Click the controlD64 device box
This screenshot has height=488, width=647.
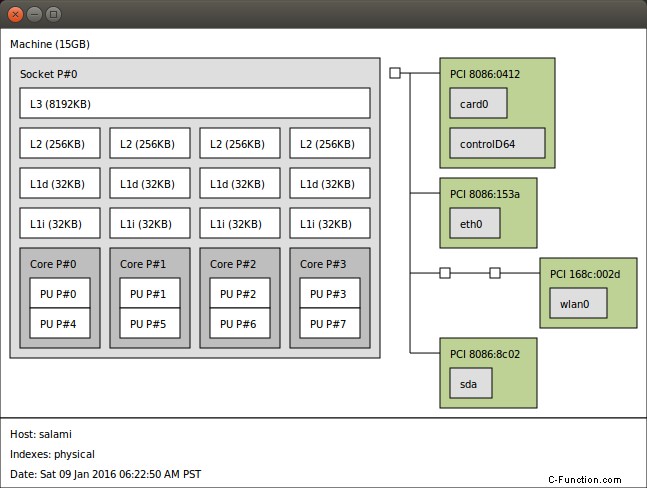click(497, 143)
